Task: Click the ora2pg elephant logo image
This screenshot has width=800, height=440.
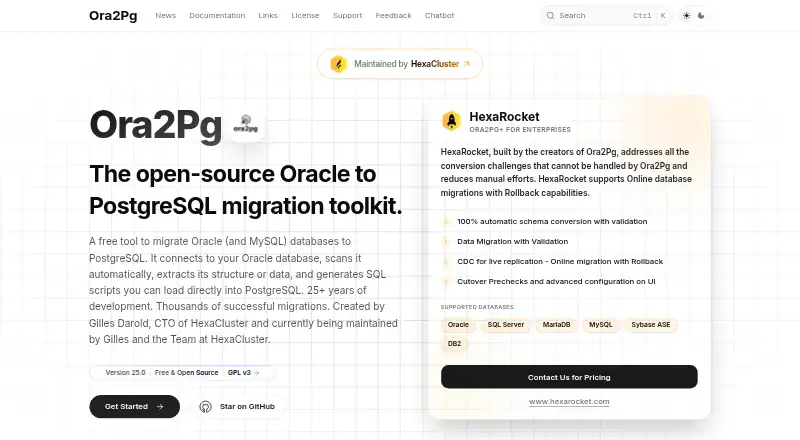Action: (246, 124)
